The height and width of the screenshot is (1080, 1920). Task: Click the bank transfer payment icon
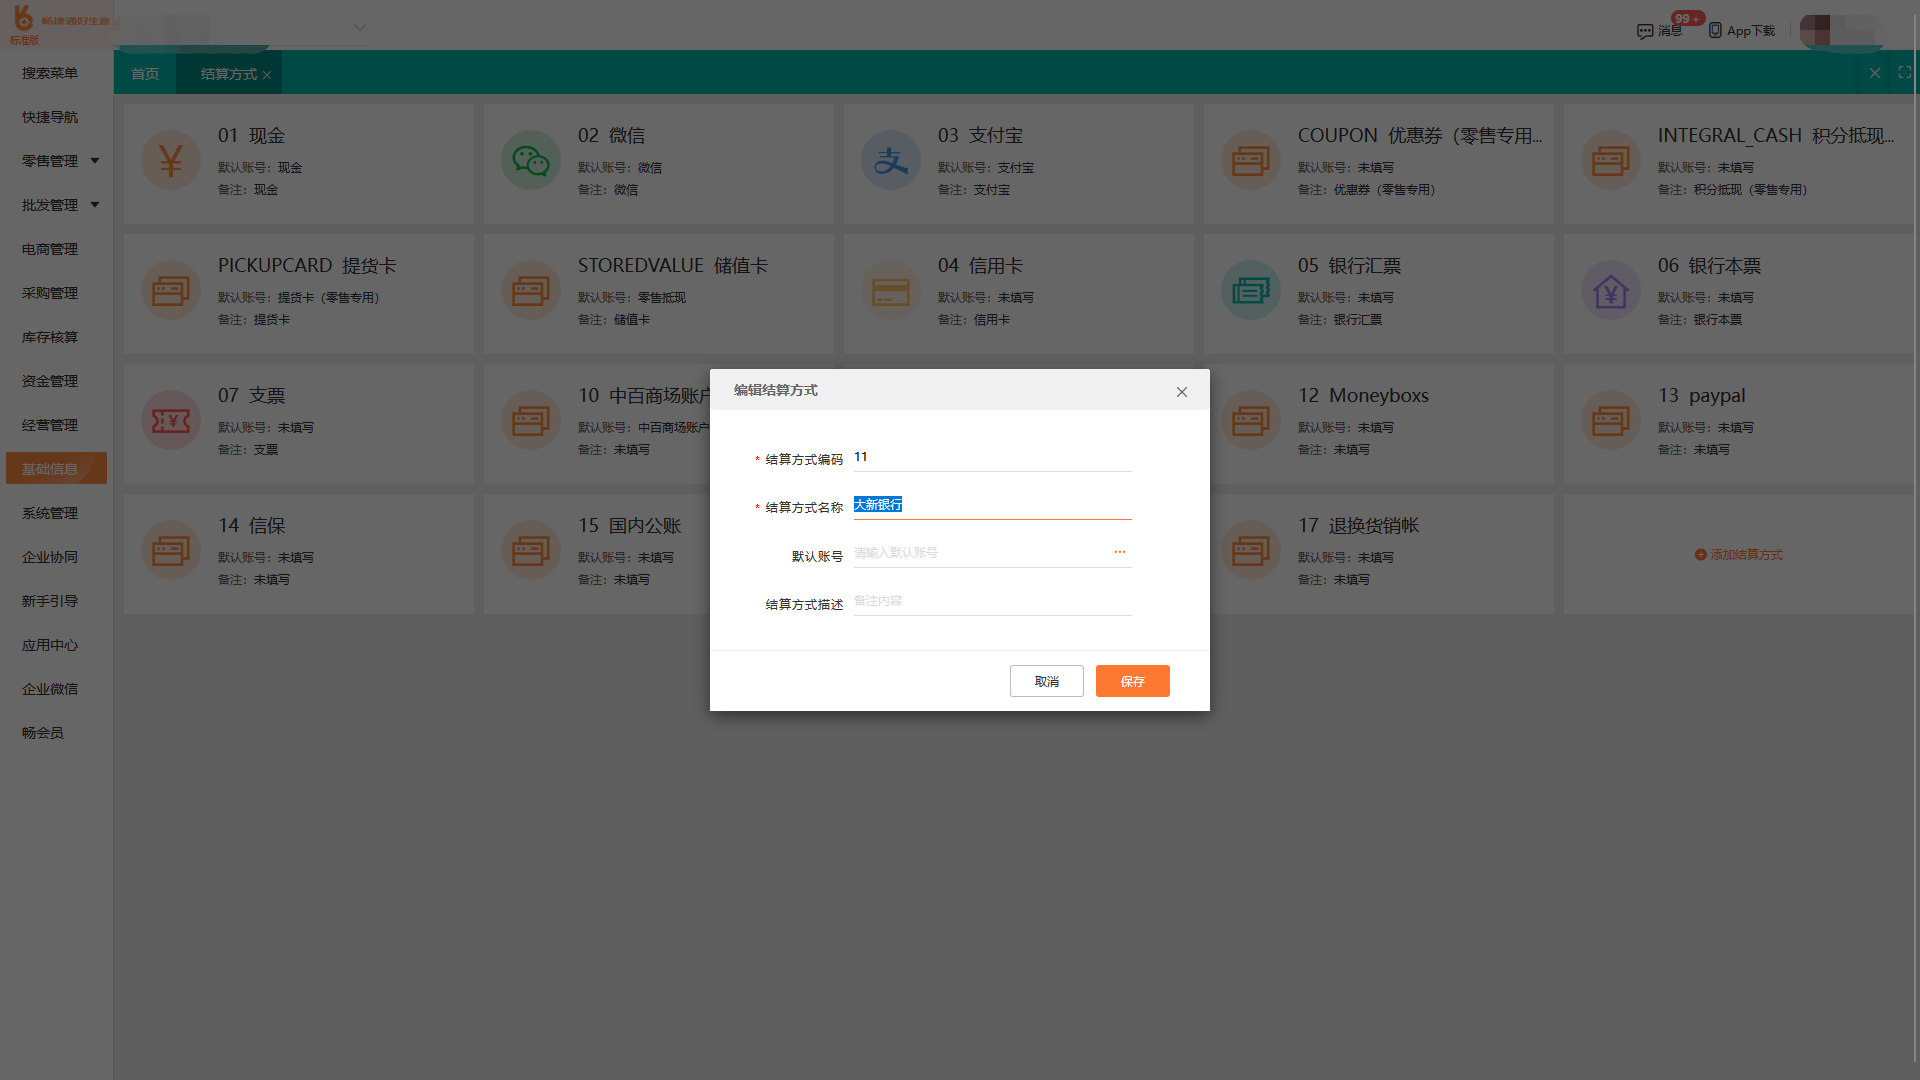pos(1249,290)
